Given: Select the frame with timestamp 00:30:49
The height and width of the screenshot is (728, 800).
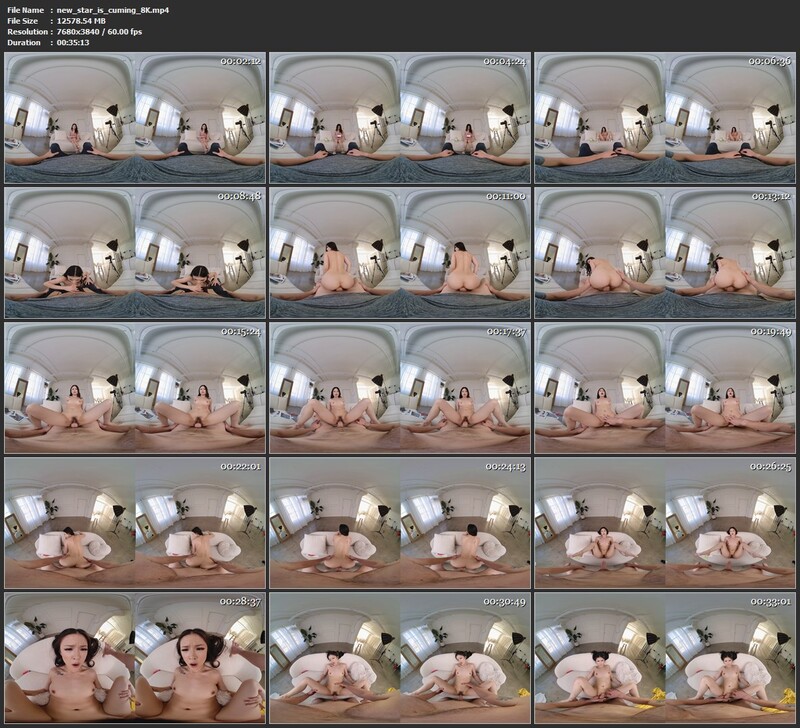Looking at the screenshot, I should coord(400,657).
